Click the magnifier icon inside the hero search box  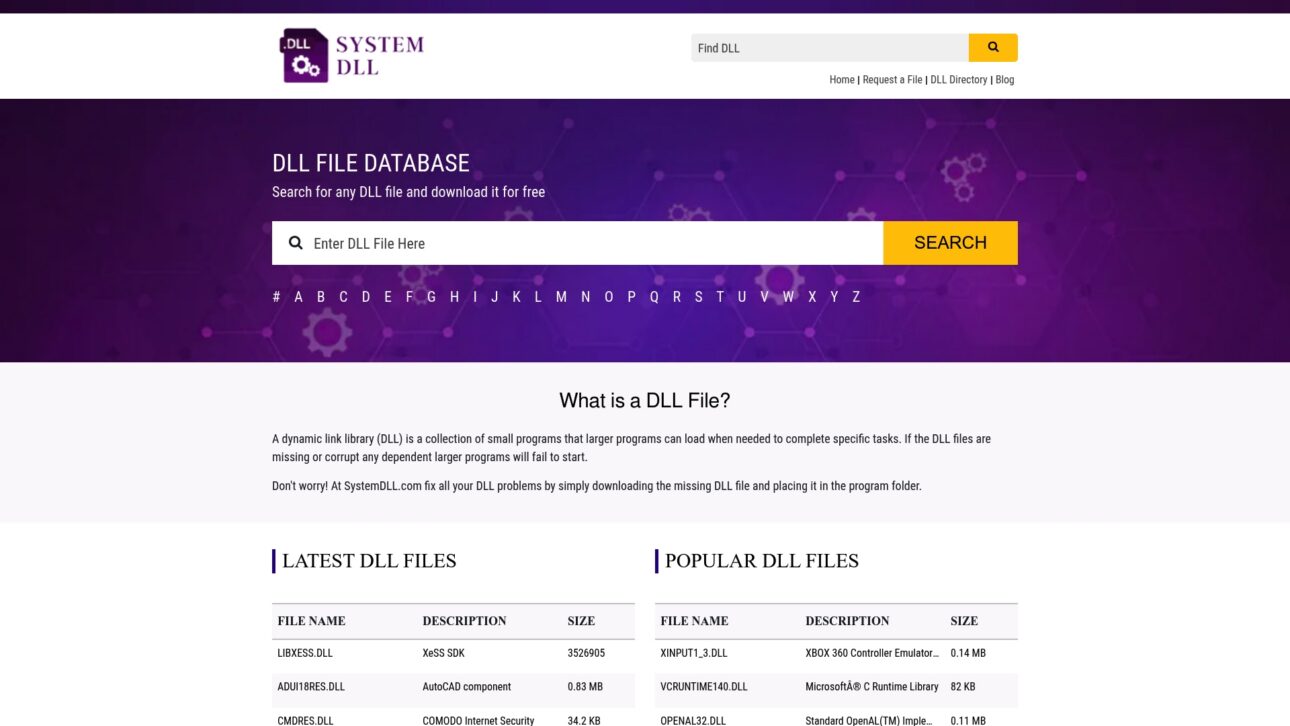coord(295,242)
